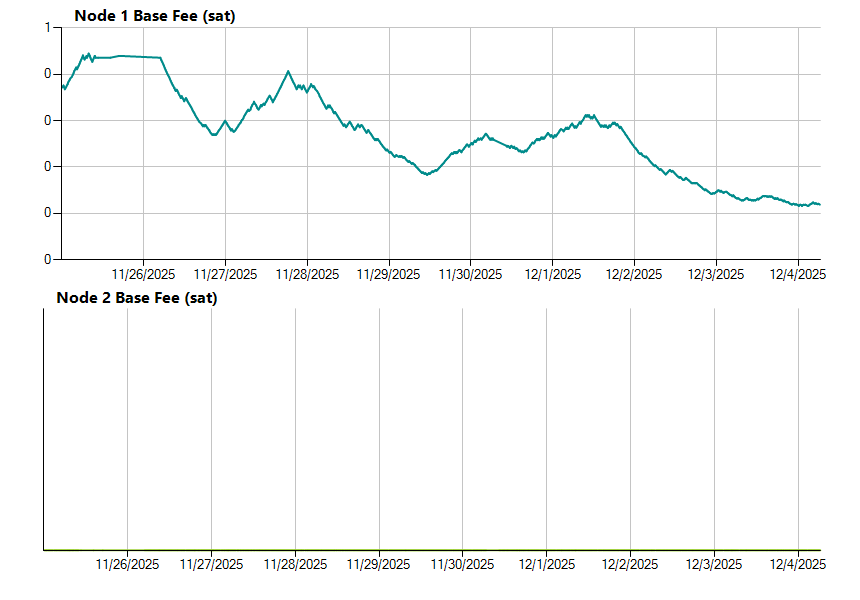This screenshot has height=600, width=860.
Task: Click the Node 1 line's right endpoint
Action: point(819,204)
